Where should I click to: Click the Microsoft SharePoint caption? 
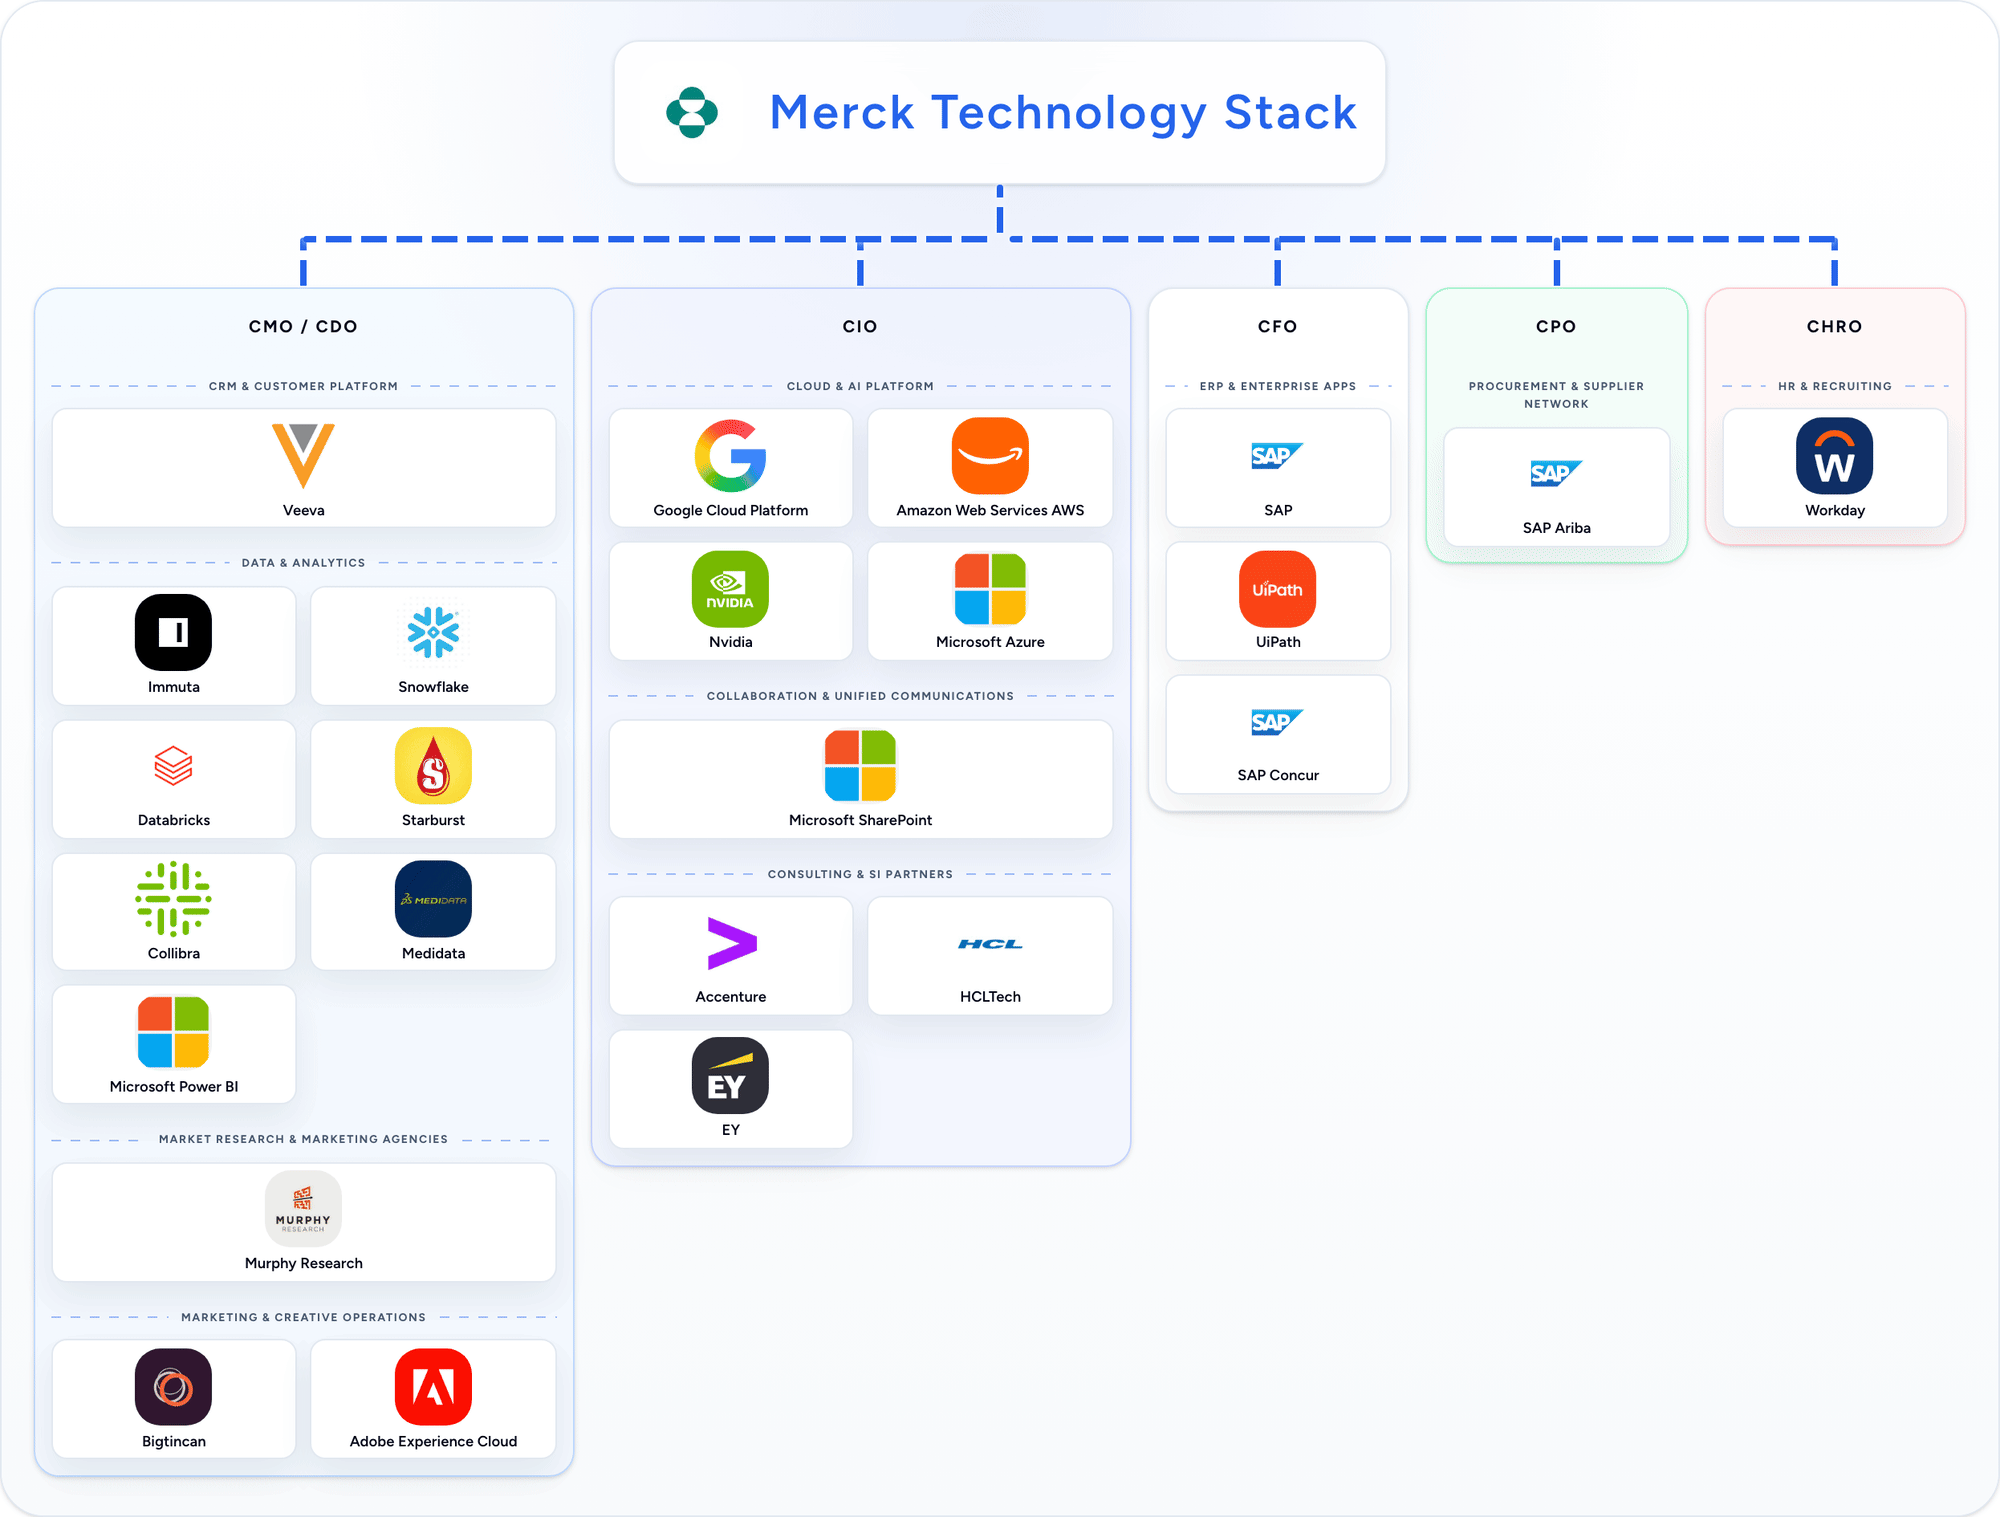[860, 820]
